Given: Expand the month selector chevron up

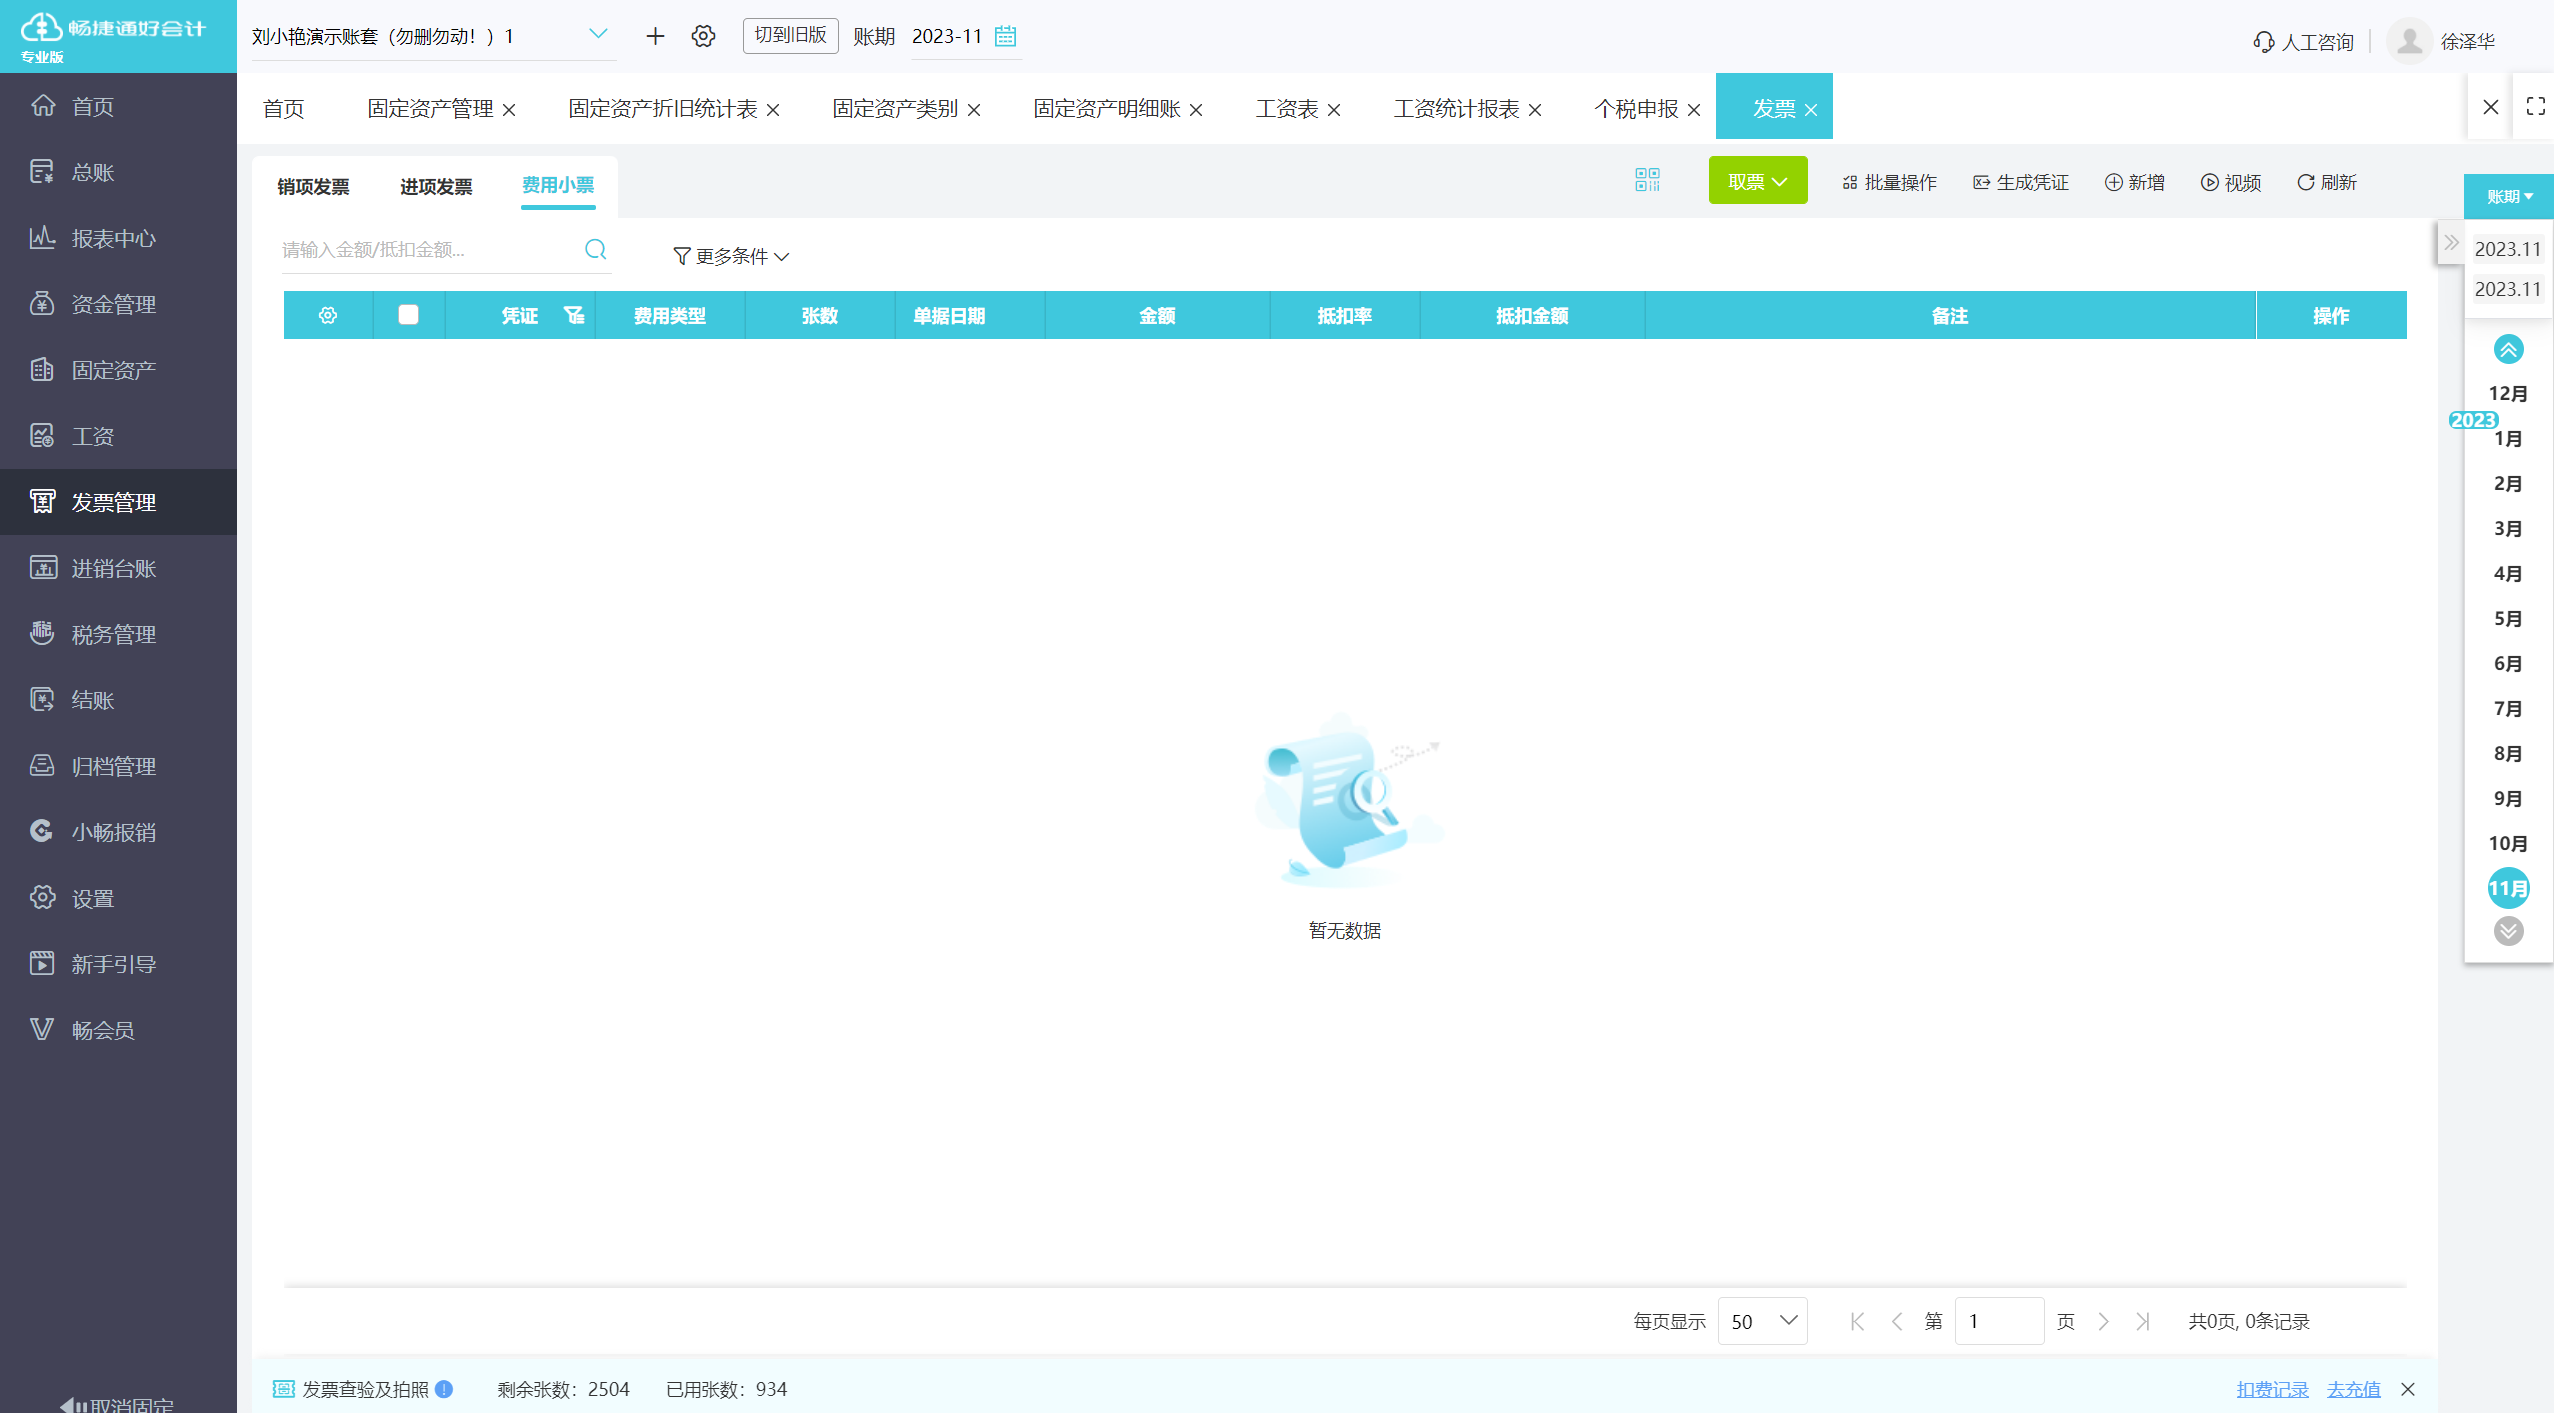Looking at the screenshot, I should [2507, 350].
